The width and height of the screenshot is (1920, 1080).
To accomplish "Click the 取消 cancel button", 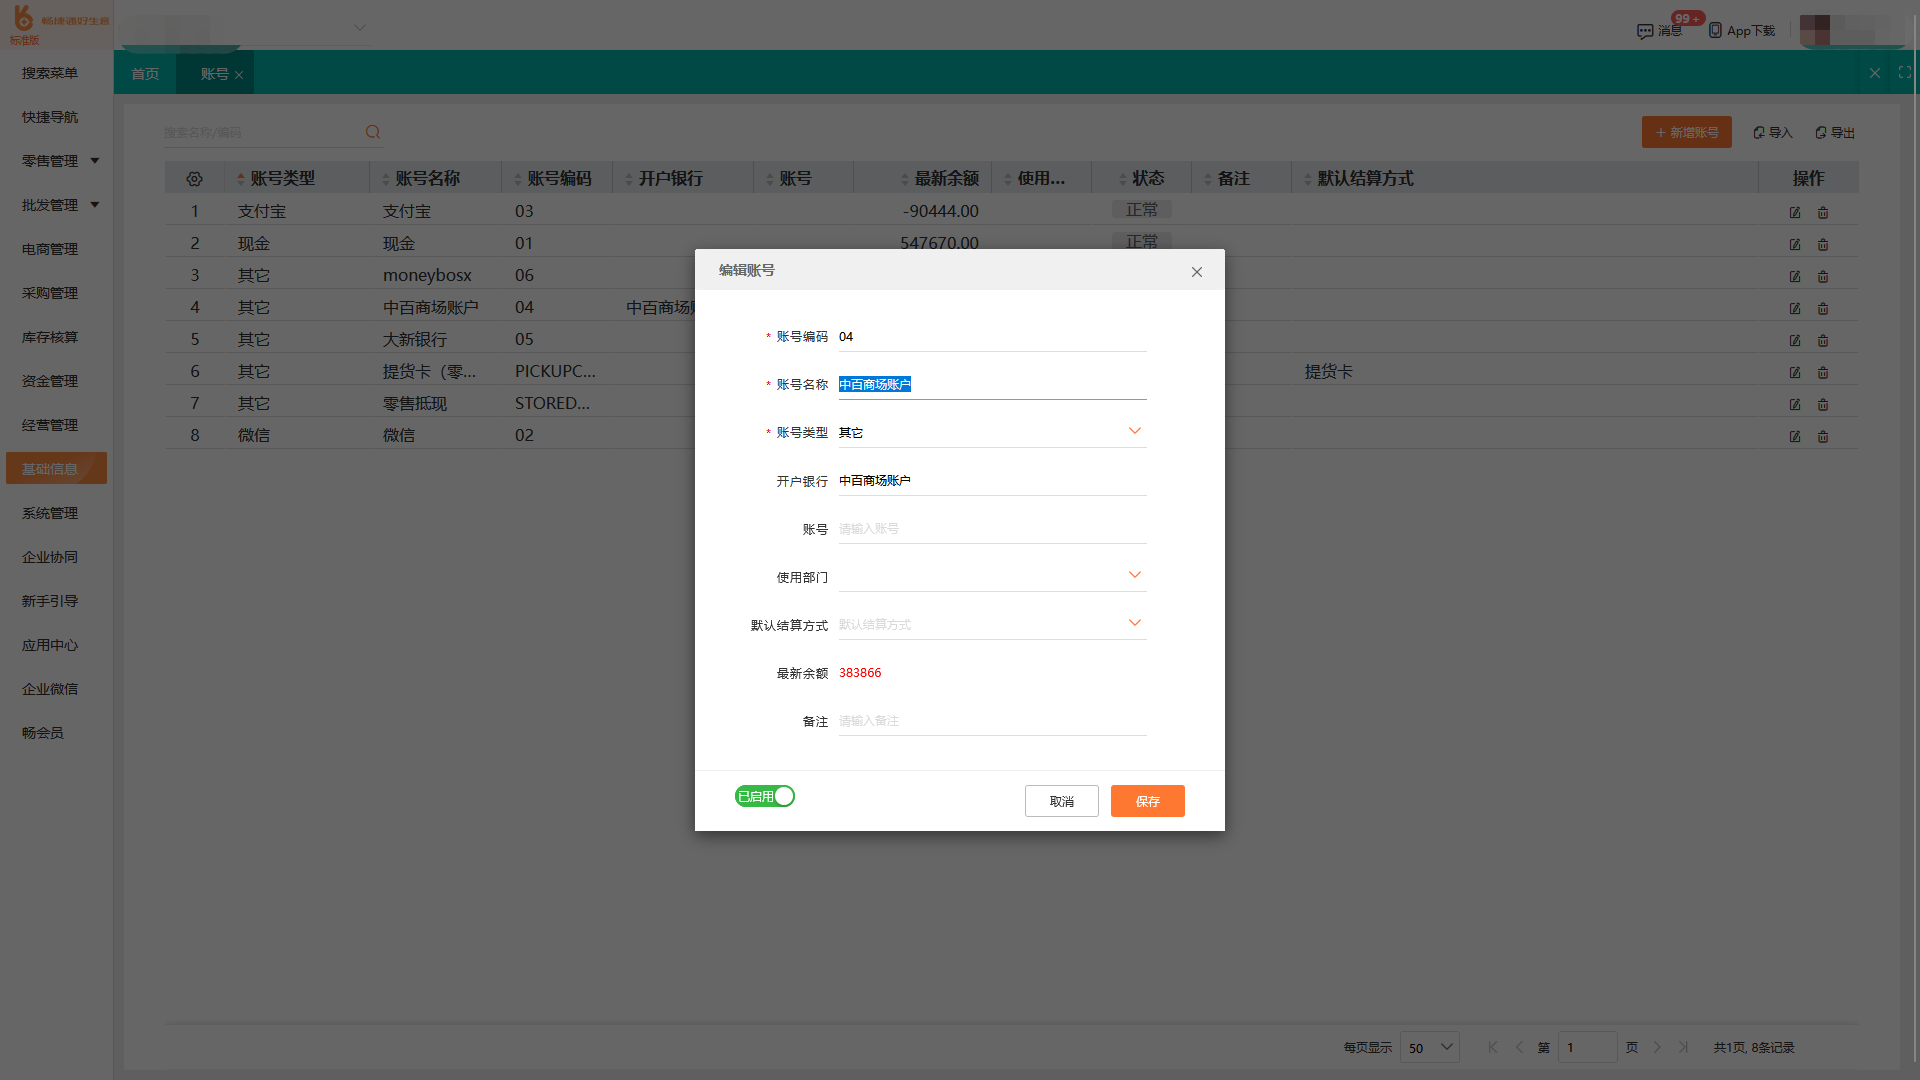I will (x=1062, y=800).
